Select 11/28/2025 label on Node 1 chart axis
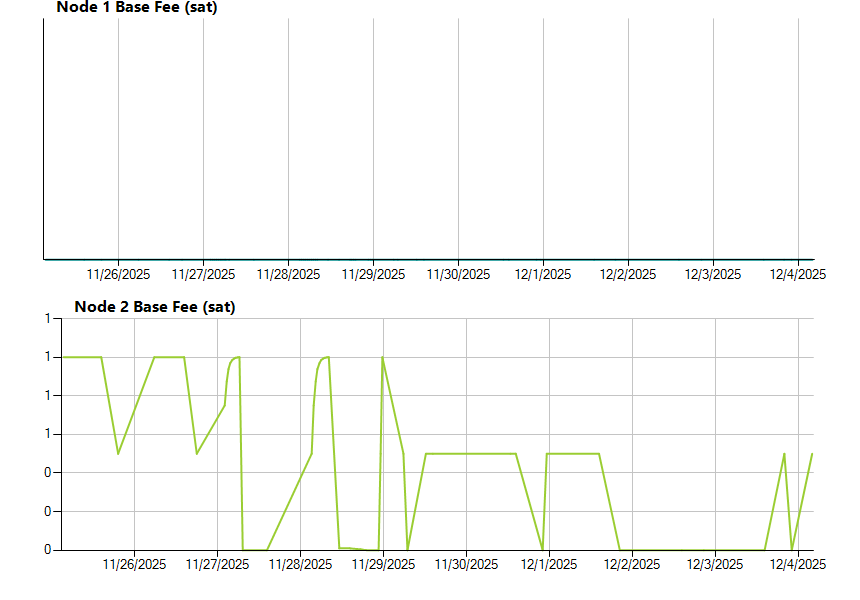This screenshot has width=860, height=600. (x=289, y=274)
